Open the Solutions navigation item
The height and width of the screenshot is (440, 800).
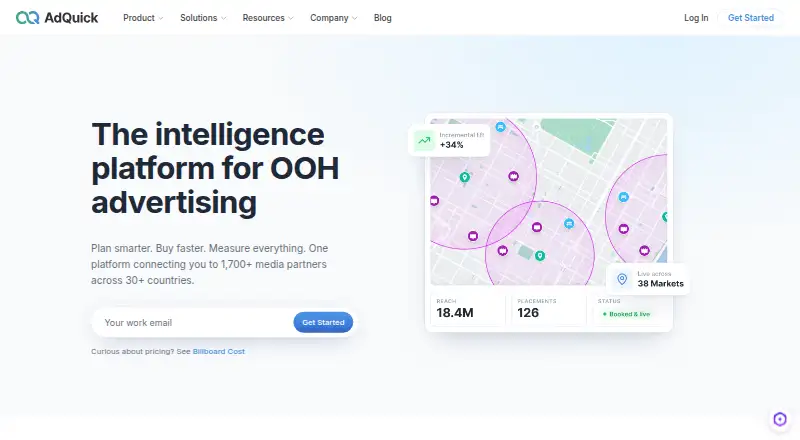(x=203, y=18)
